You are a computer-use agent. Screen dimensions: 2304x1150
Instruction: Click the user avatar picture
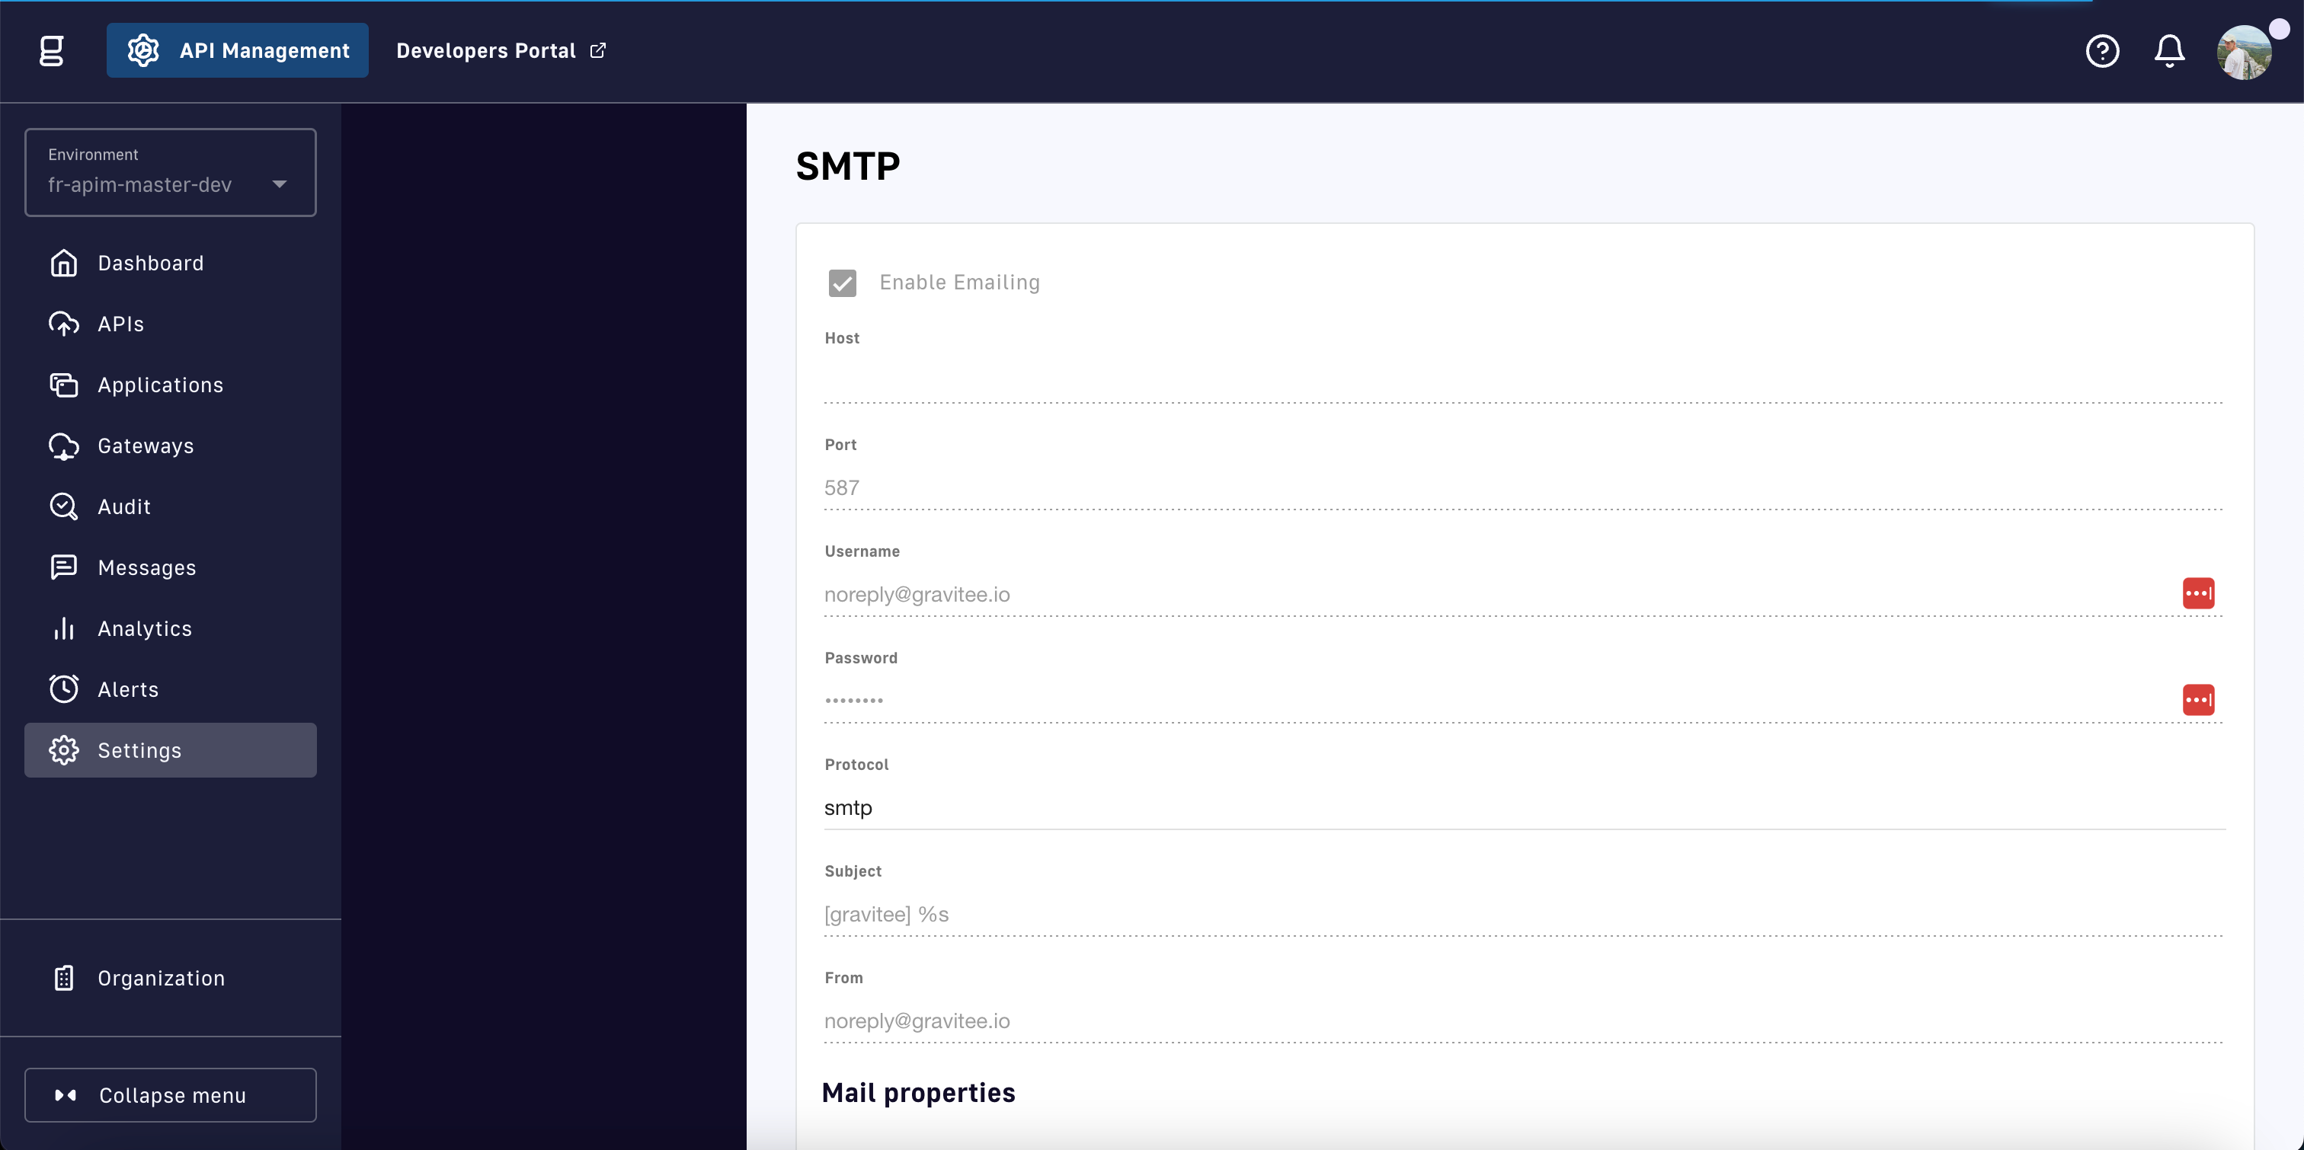click(x=2244, y=52)
